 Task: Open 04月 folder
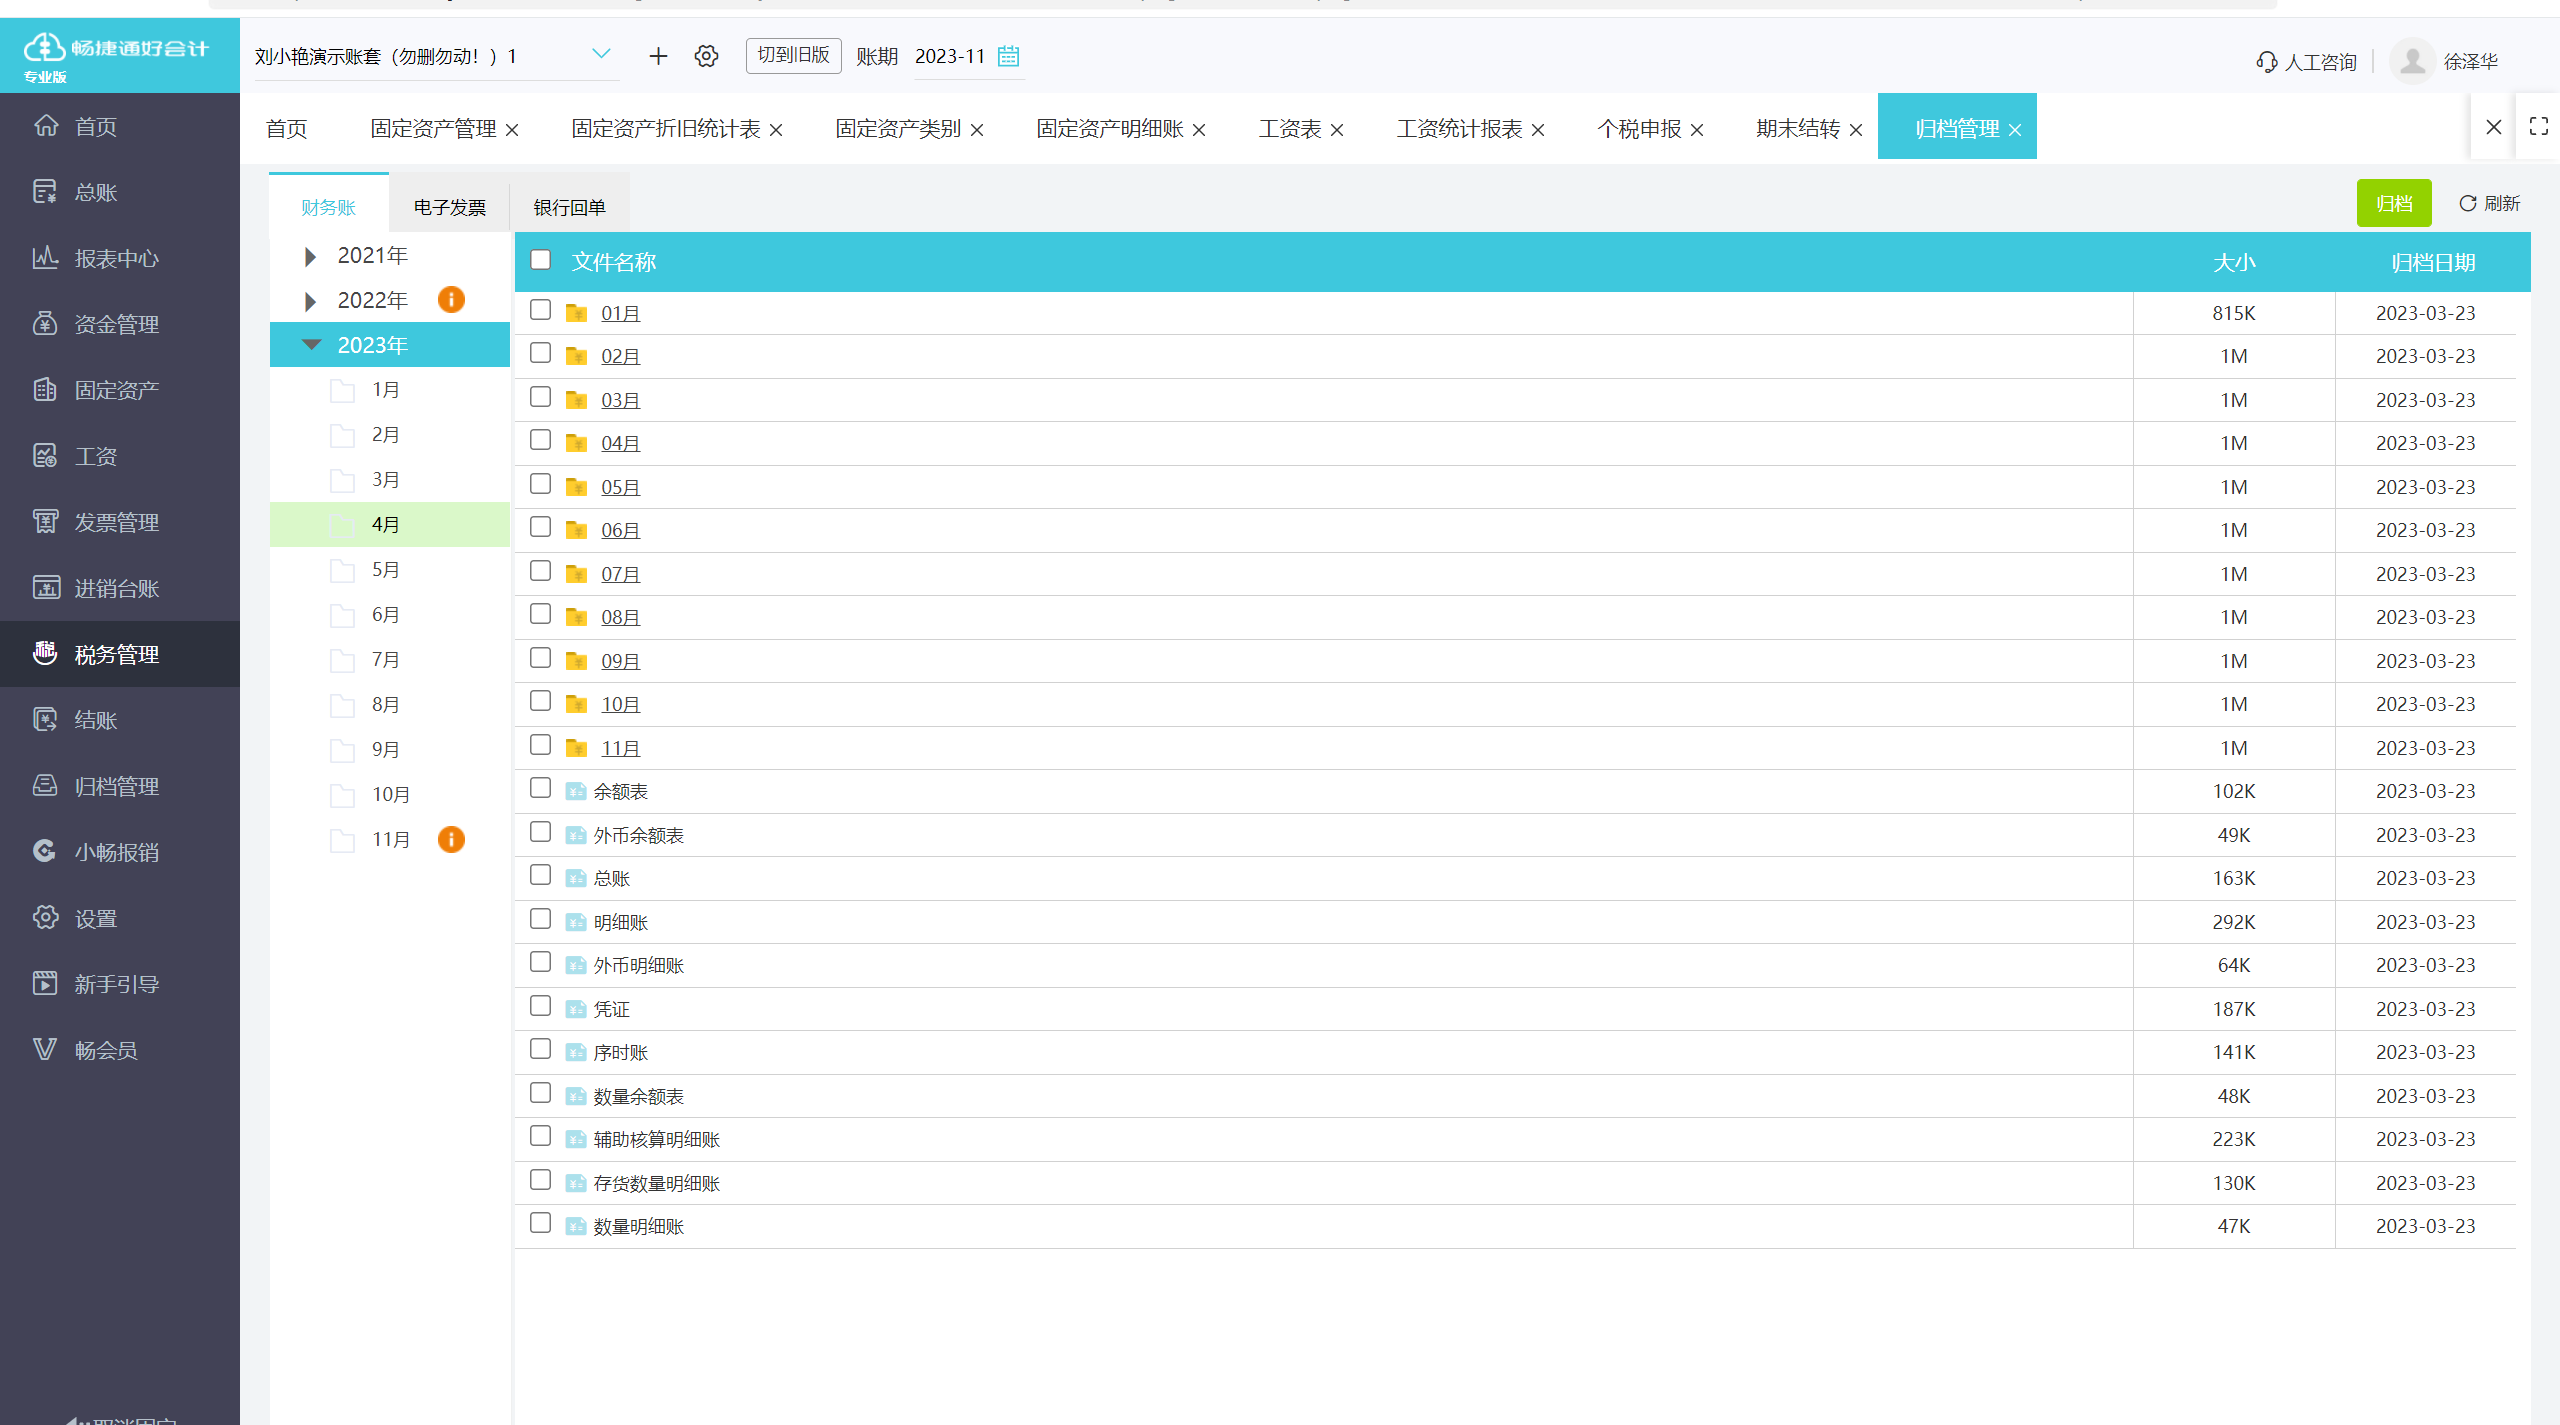click(x=619, y=442)
